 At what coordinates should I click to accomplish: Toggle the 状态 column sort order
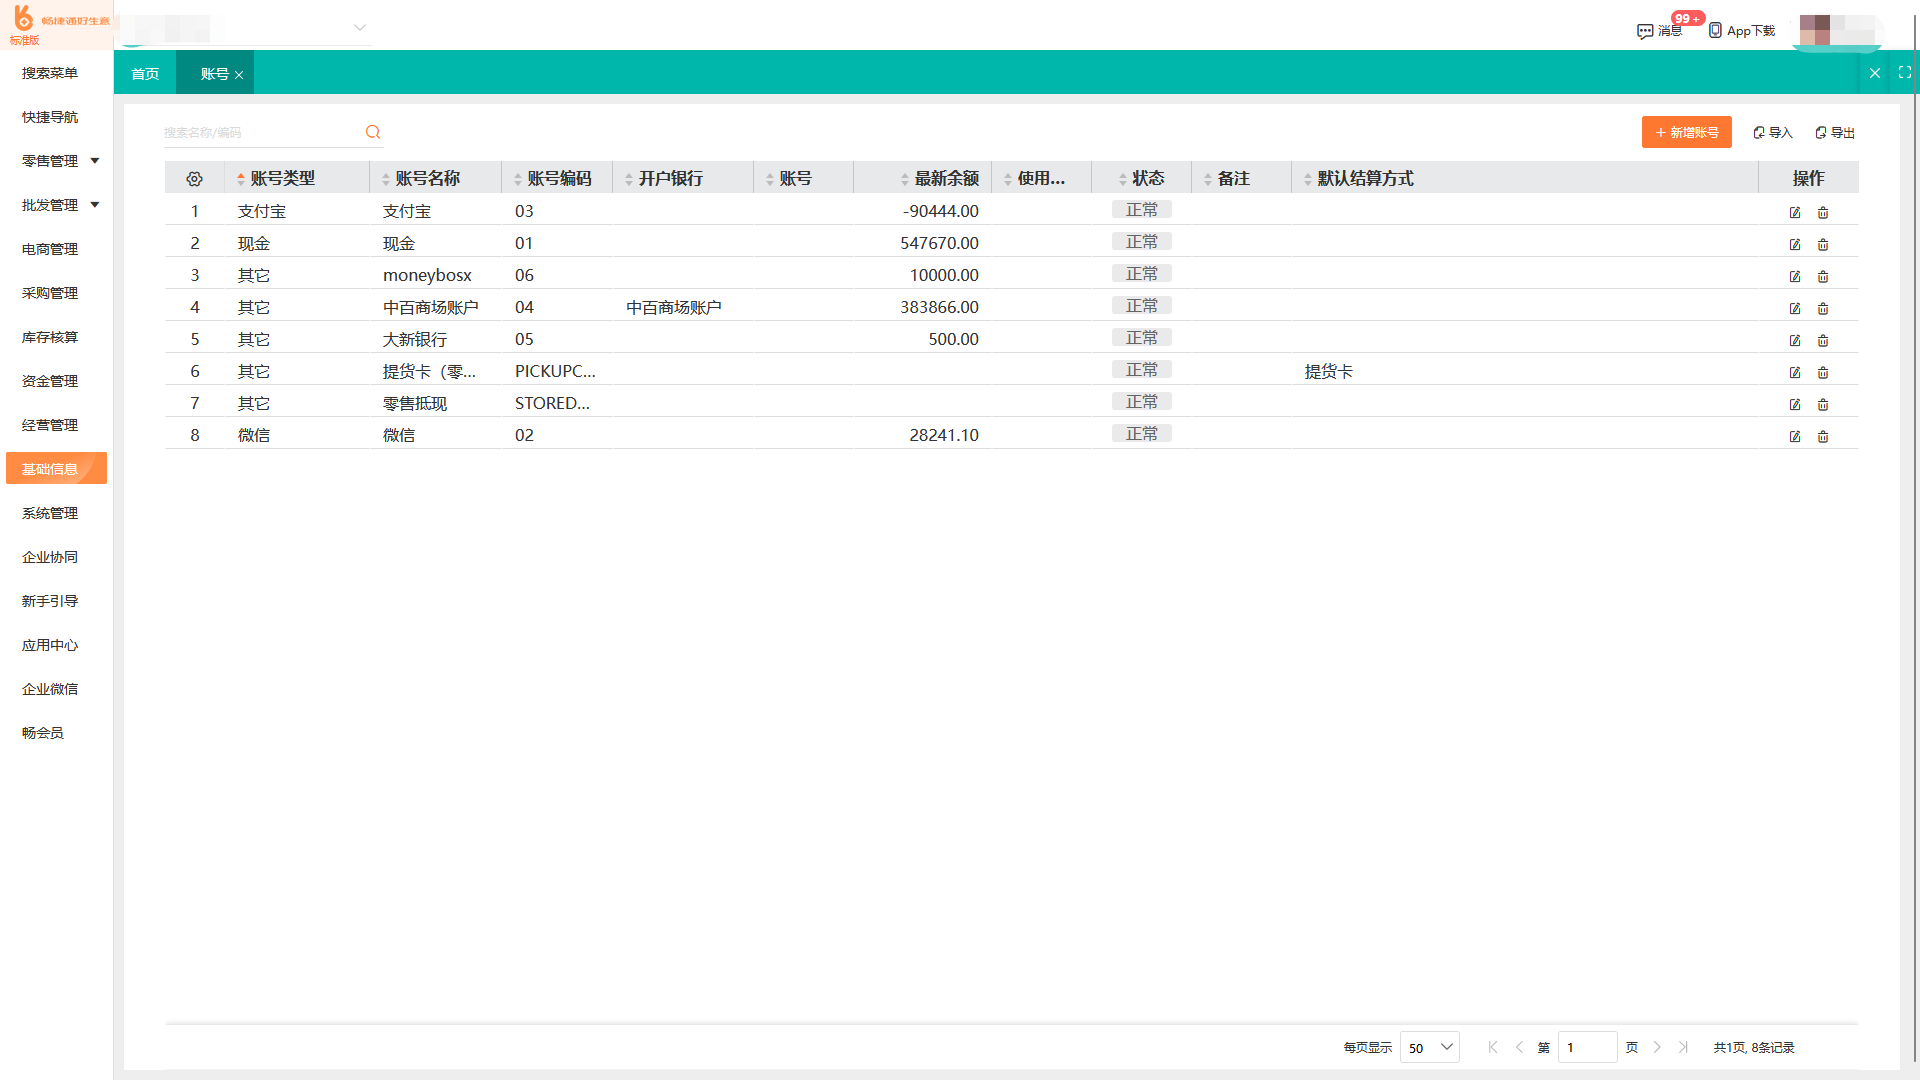click(x=1141, y=178)
